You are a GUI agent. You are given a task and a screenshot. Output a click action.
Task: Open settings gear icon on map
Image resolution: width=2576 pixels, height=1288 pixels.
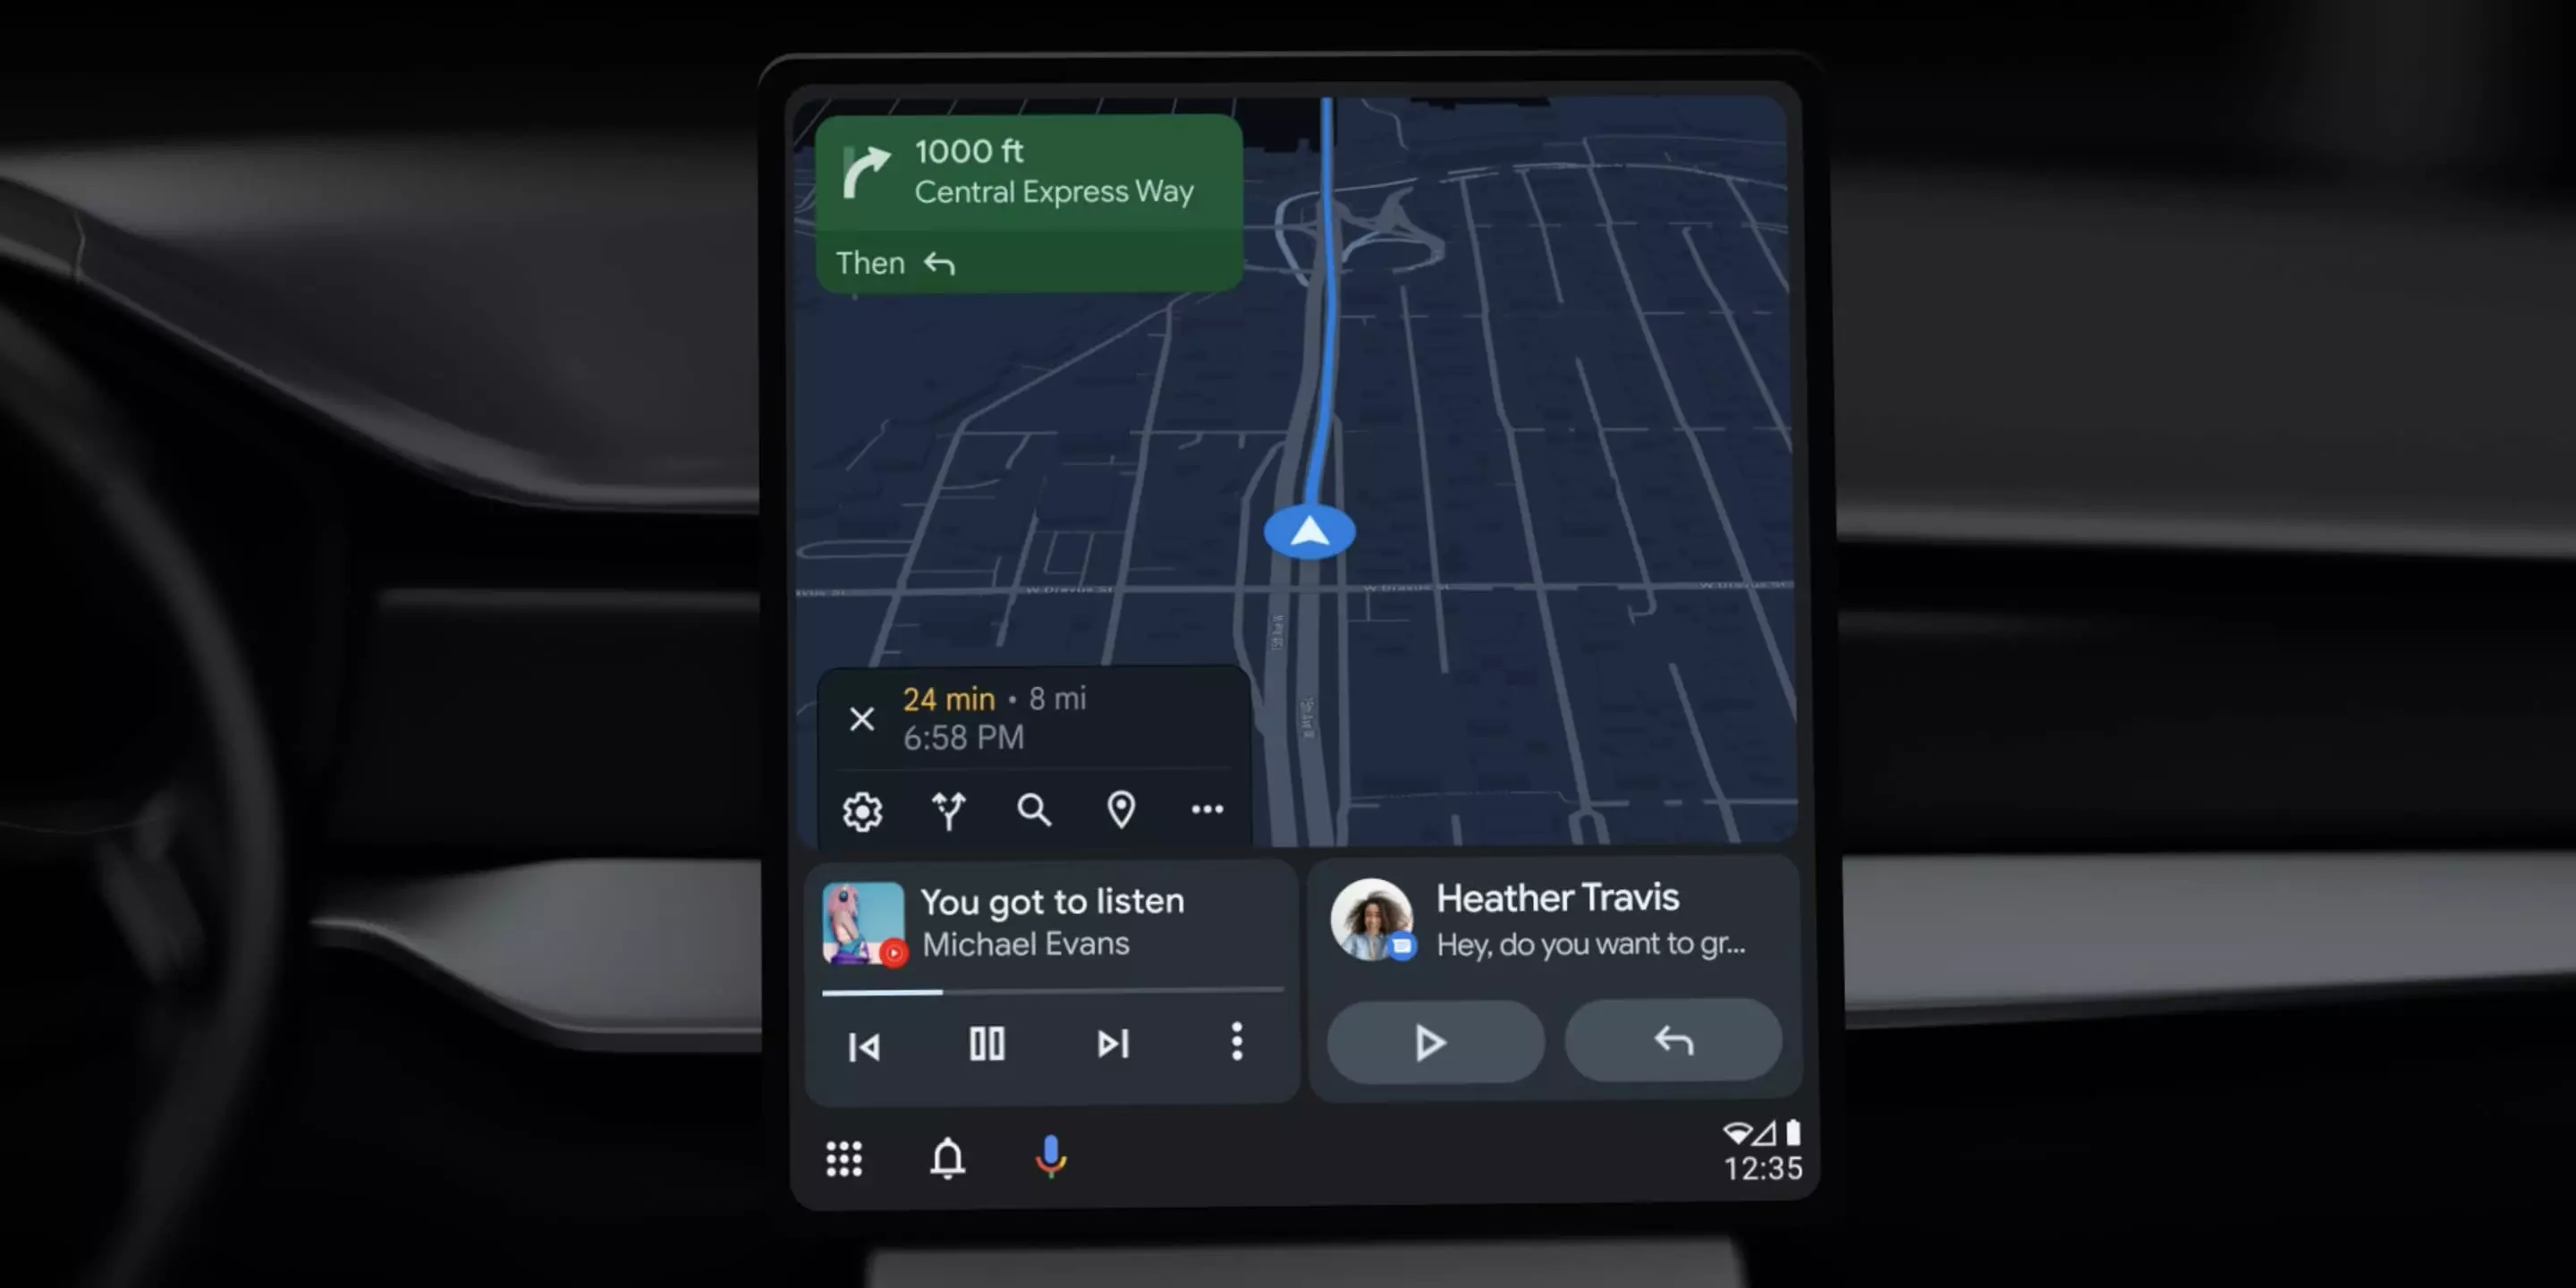point(862,810)
